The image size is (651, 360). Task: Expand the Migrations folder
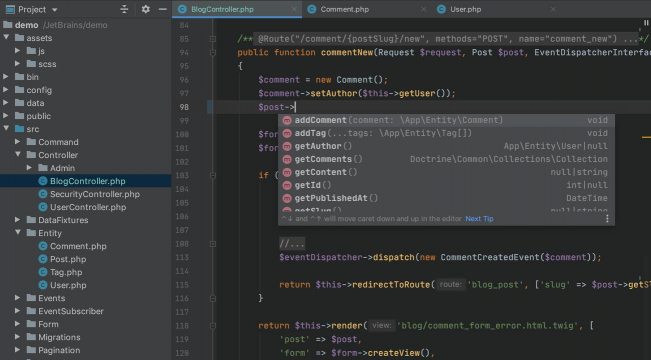[17, 337]
